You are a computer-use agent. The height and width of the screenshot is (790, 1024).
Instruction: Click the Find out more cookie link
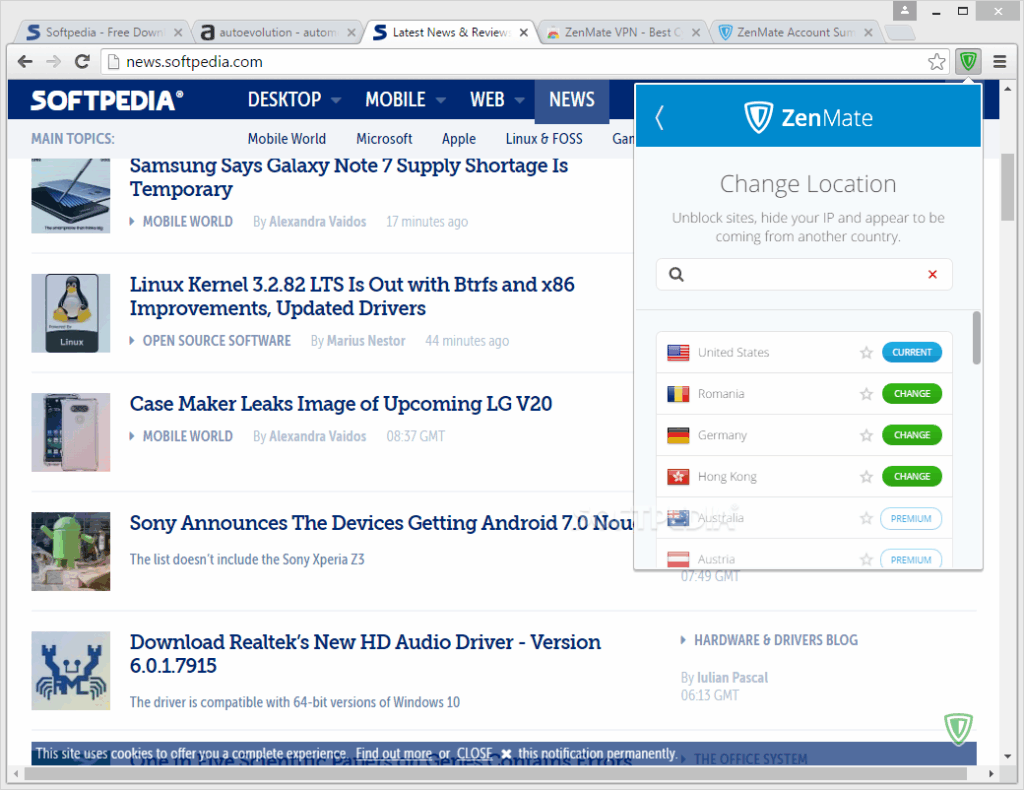[393, 753]
